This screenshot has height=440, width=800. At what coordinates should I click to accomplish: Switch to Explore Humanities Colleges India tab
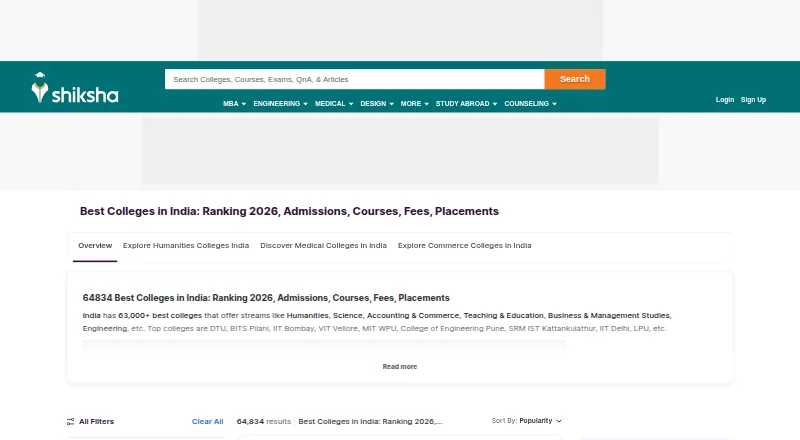(x=186, y=246)
